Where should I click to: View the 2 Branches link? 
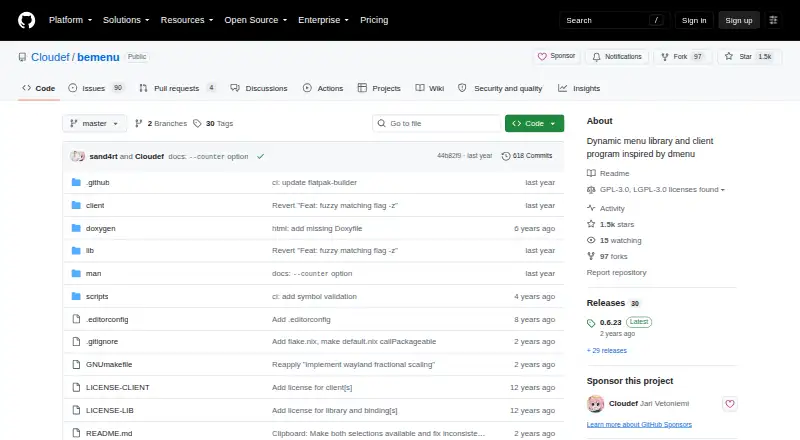(x=161, y=124)
